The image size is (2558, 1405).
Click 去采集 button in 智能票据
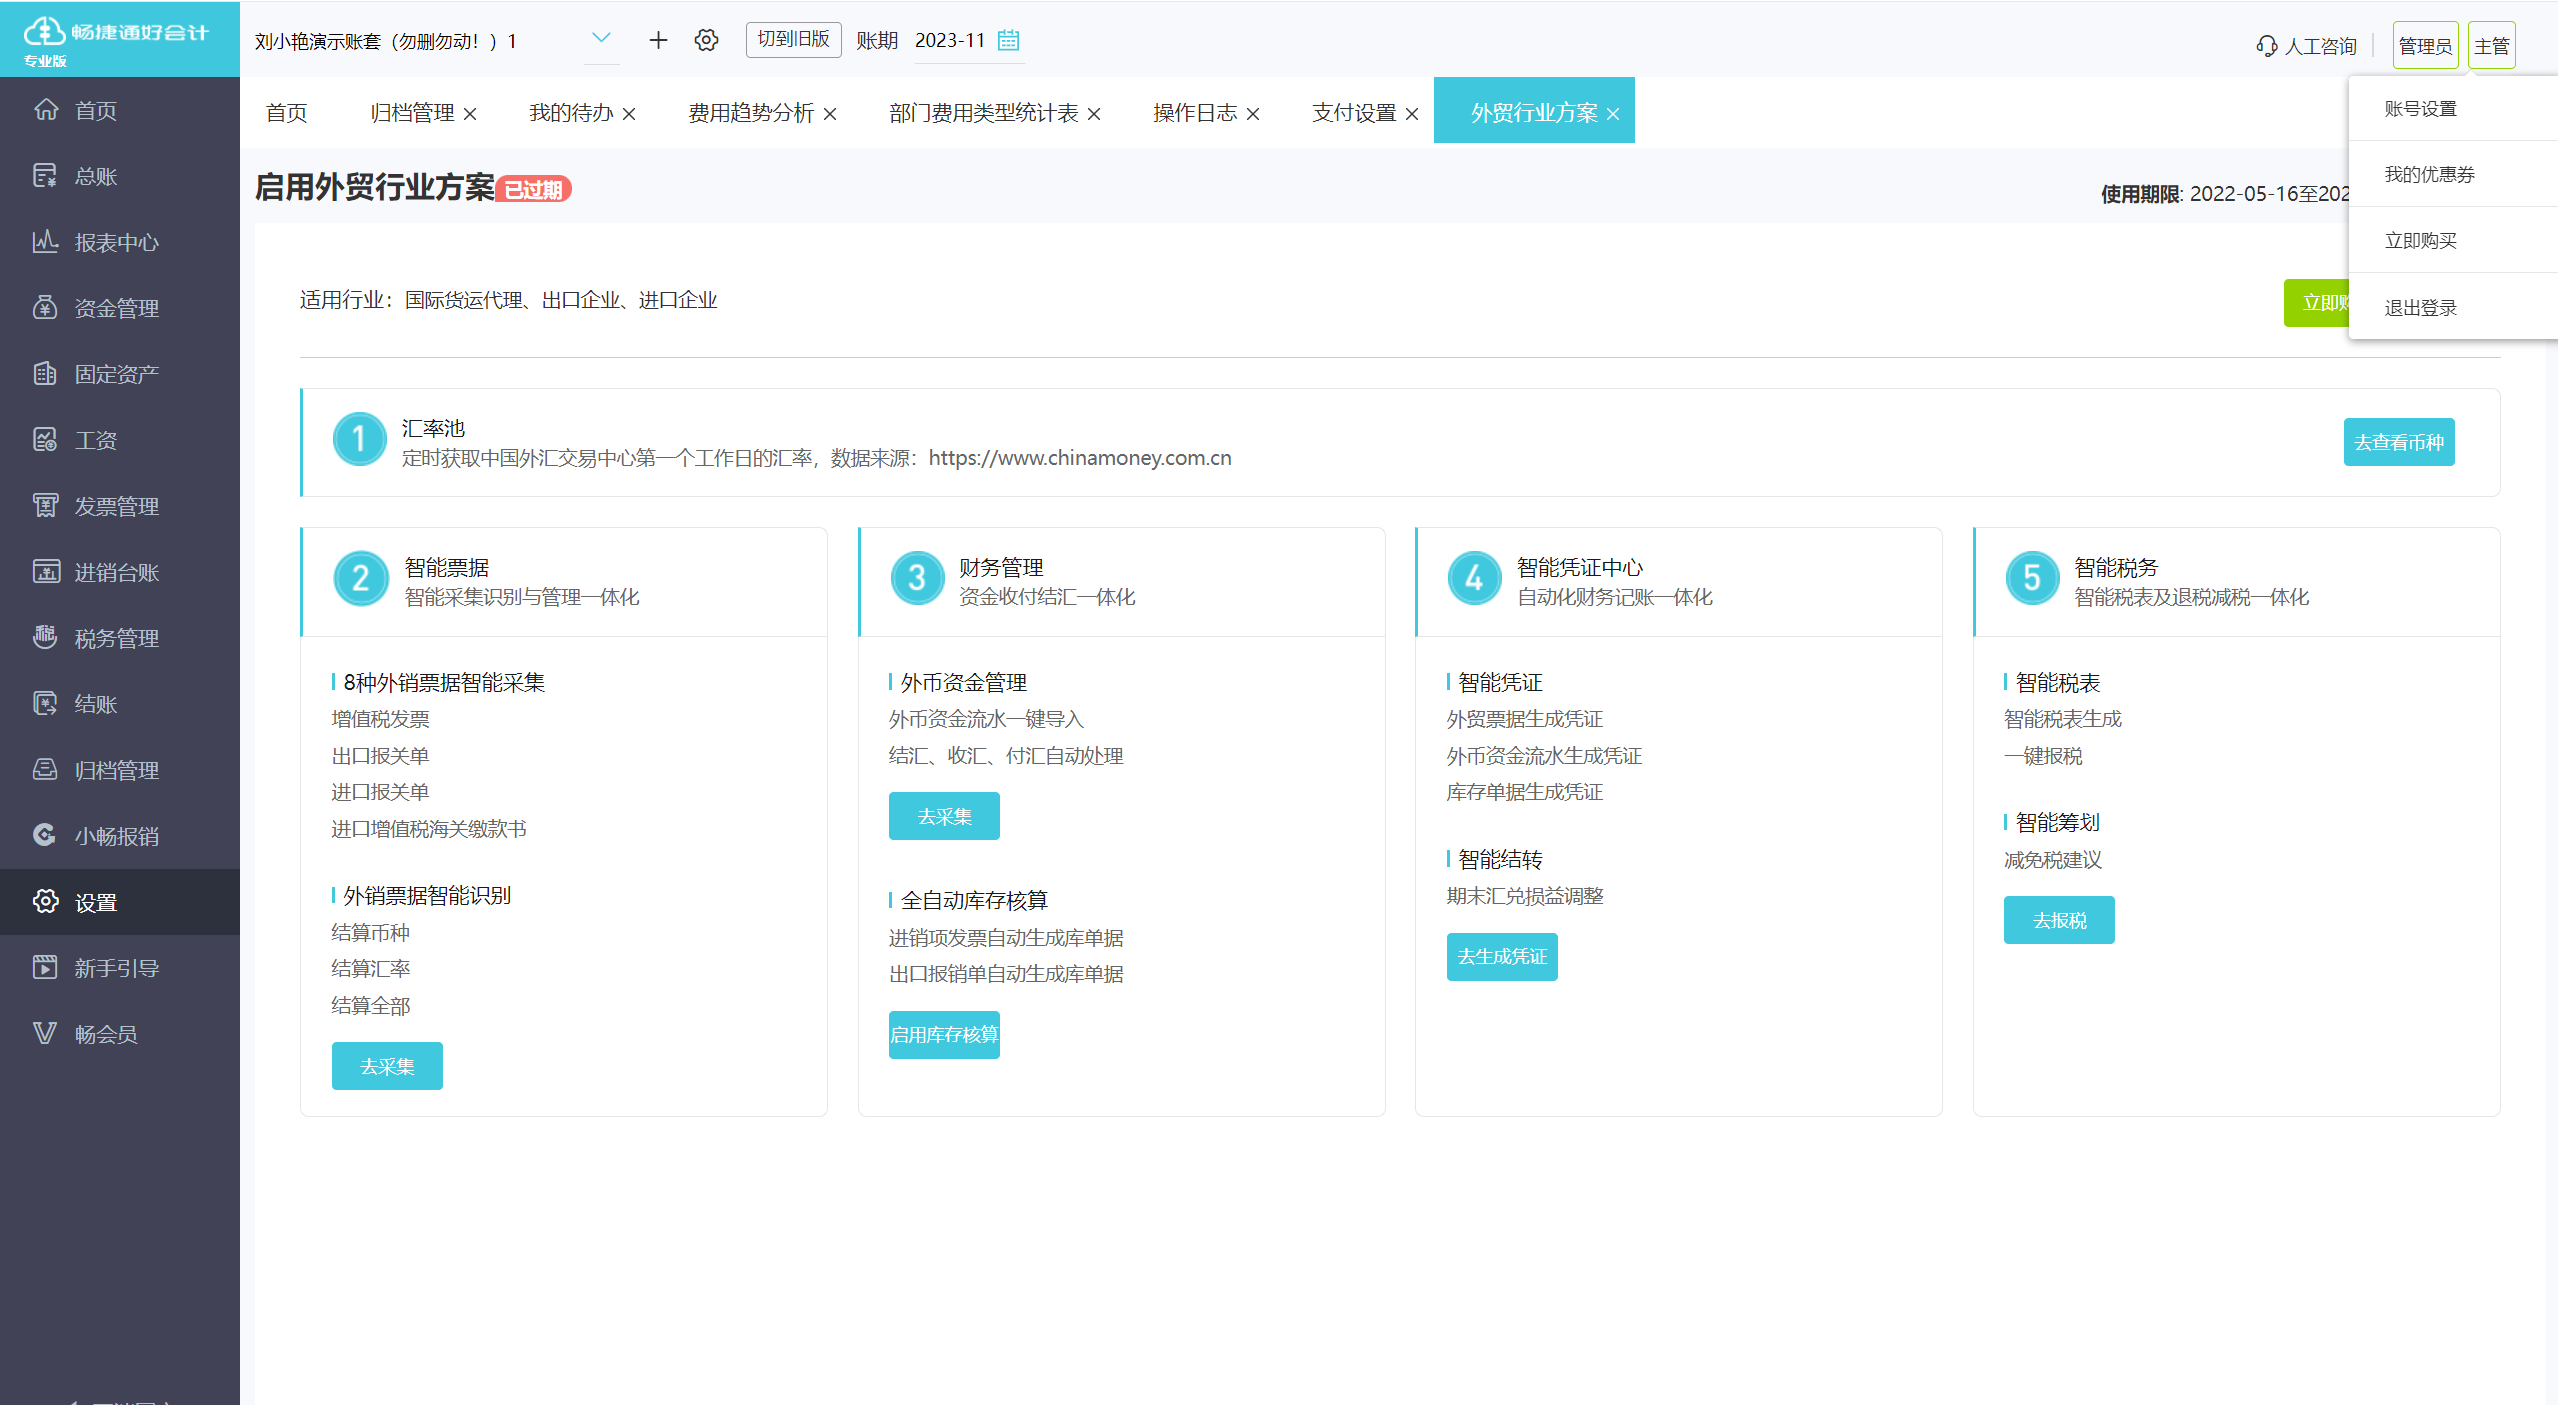click(x=387, y=1064)
